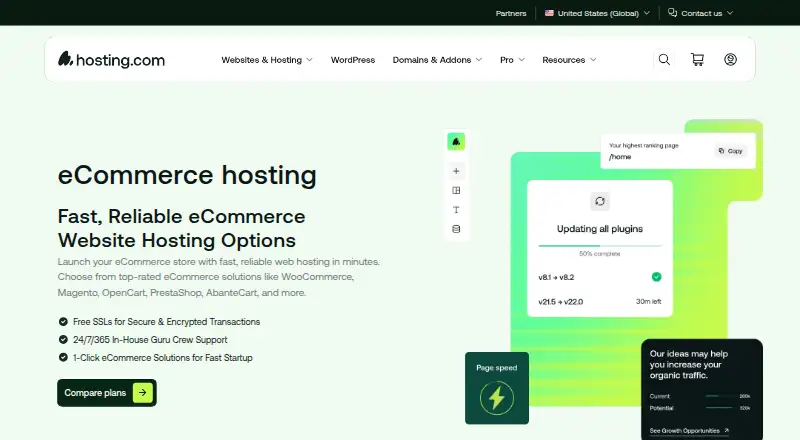Click Fast, Reliable eCommerce Website Hosting Options heading
The width and height of the screenshot is (800, 440).
(x=181, y=228)
